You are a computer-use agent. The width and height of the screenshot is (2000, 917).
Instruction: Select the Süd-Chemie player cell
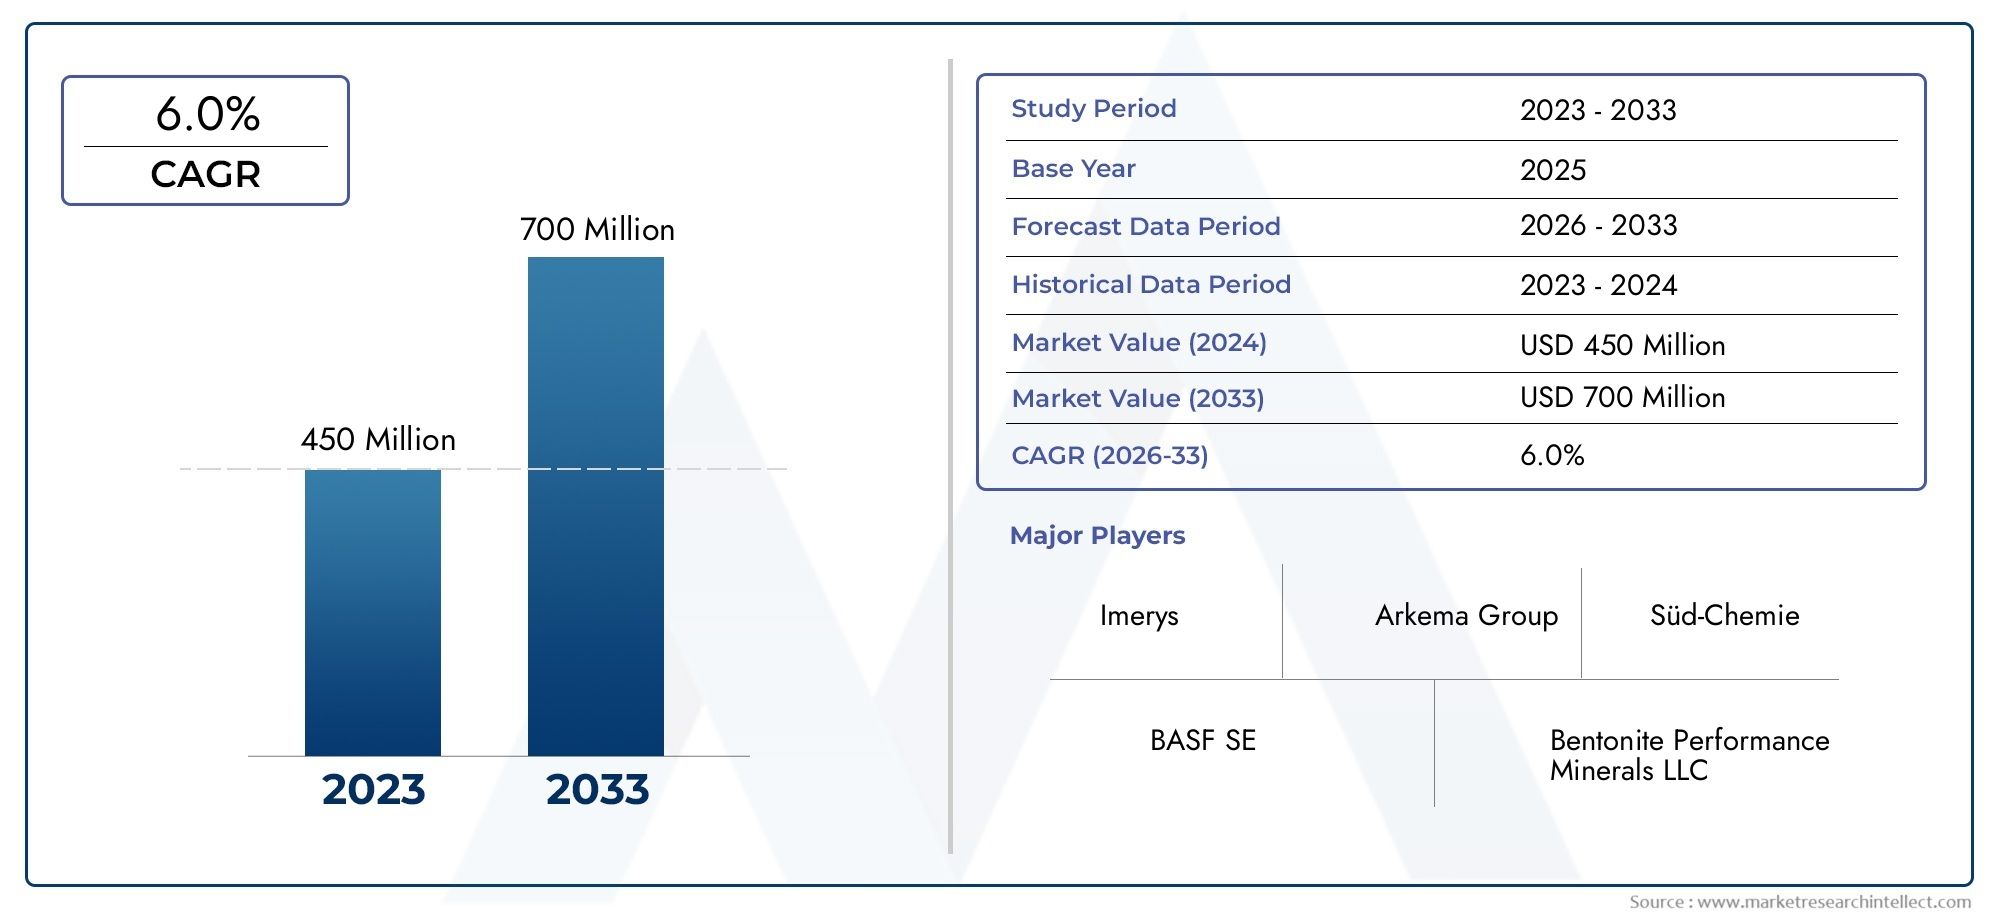[1724, 615]
